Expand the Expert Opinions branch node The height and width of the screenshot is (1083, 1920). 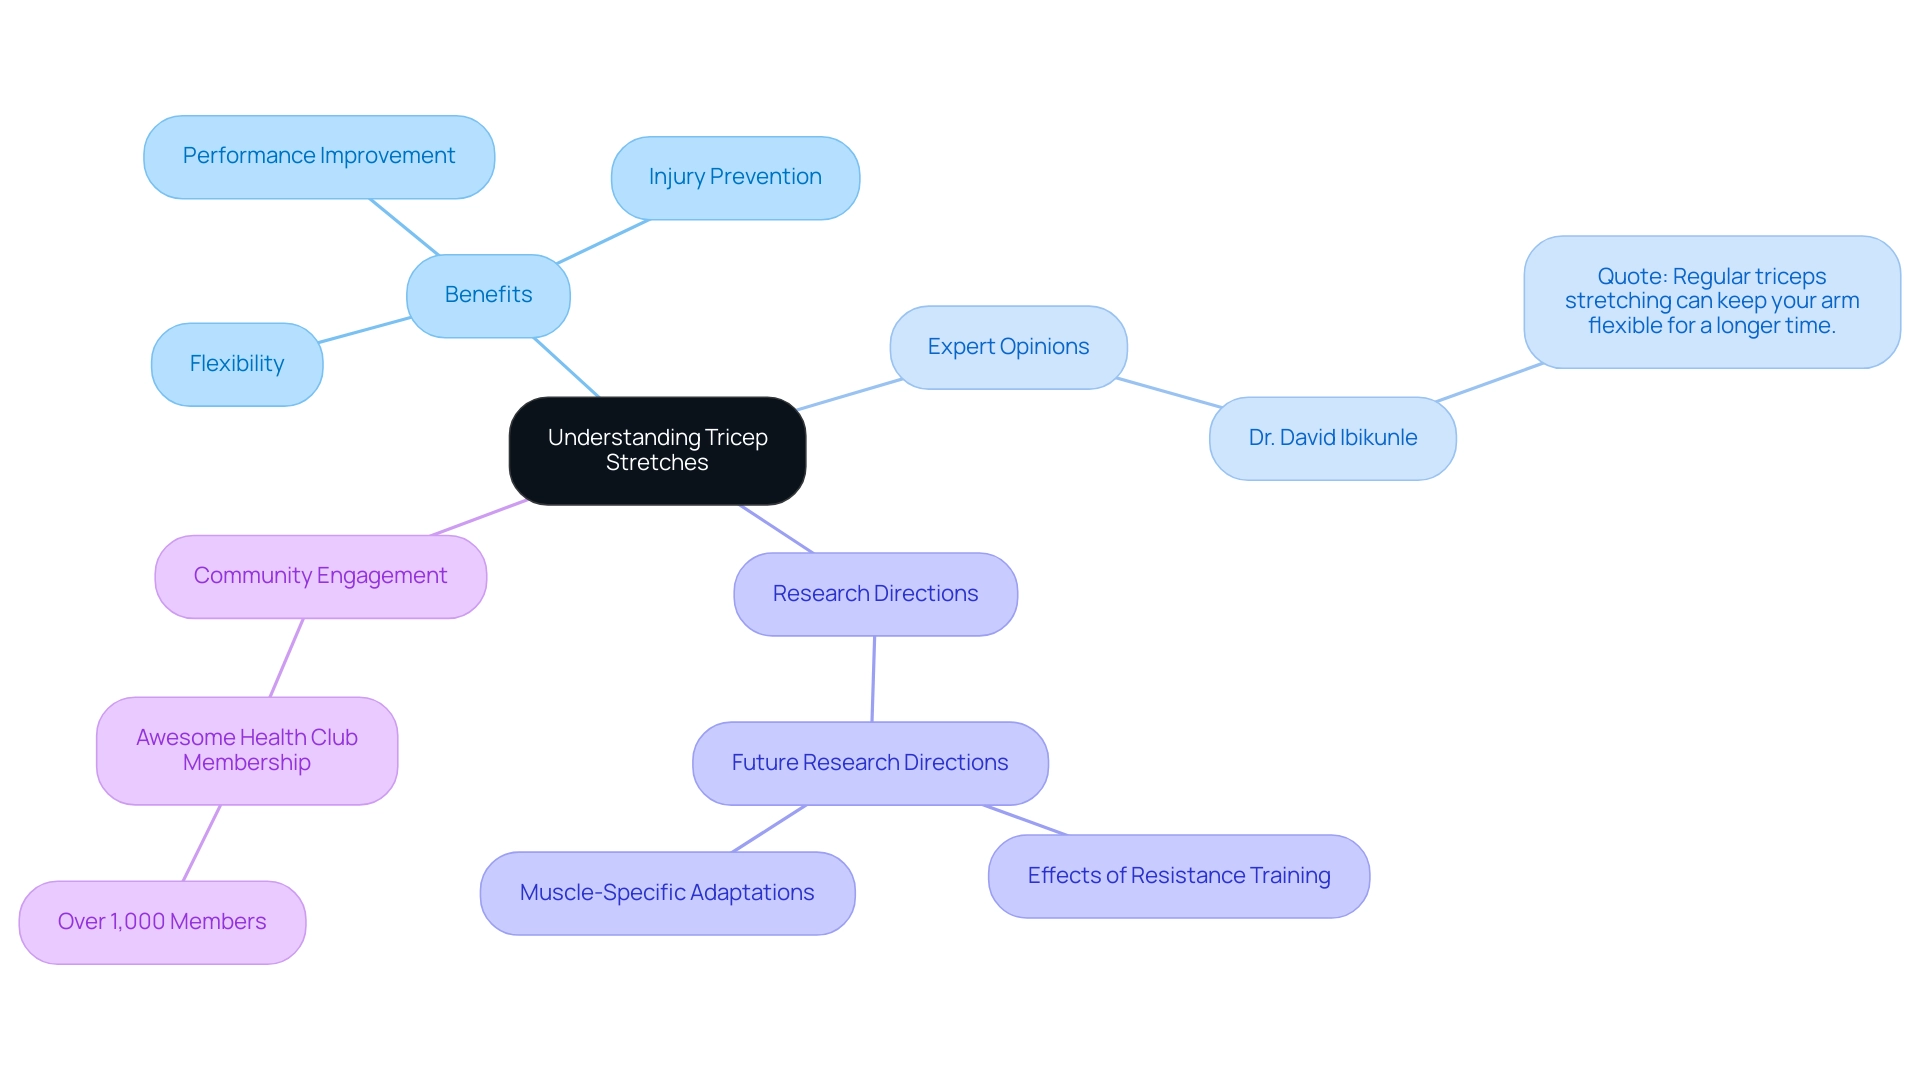click(1007, 346)
